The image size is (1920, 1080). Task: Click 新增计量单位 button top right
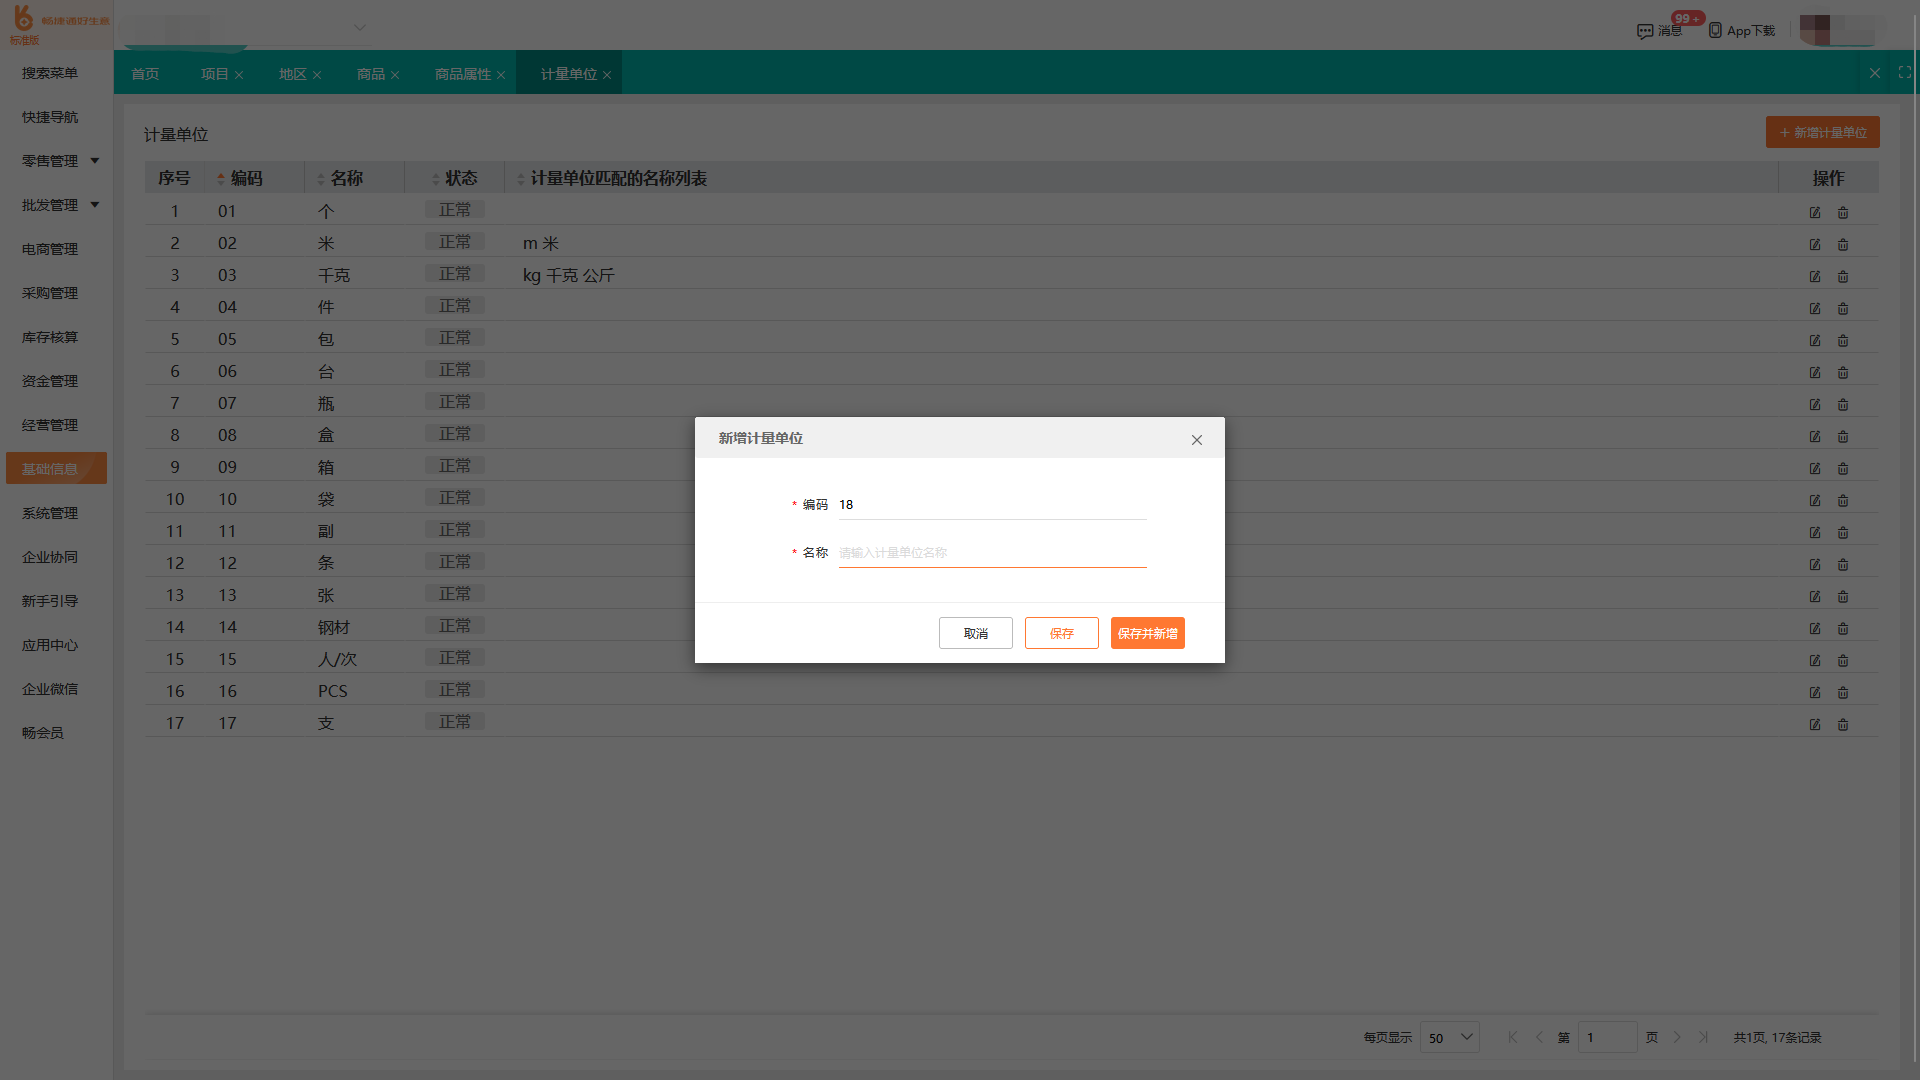click(x=1824, y=132)
